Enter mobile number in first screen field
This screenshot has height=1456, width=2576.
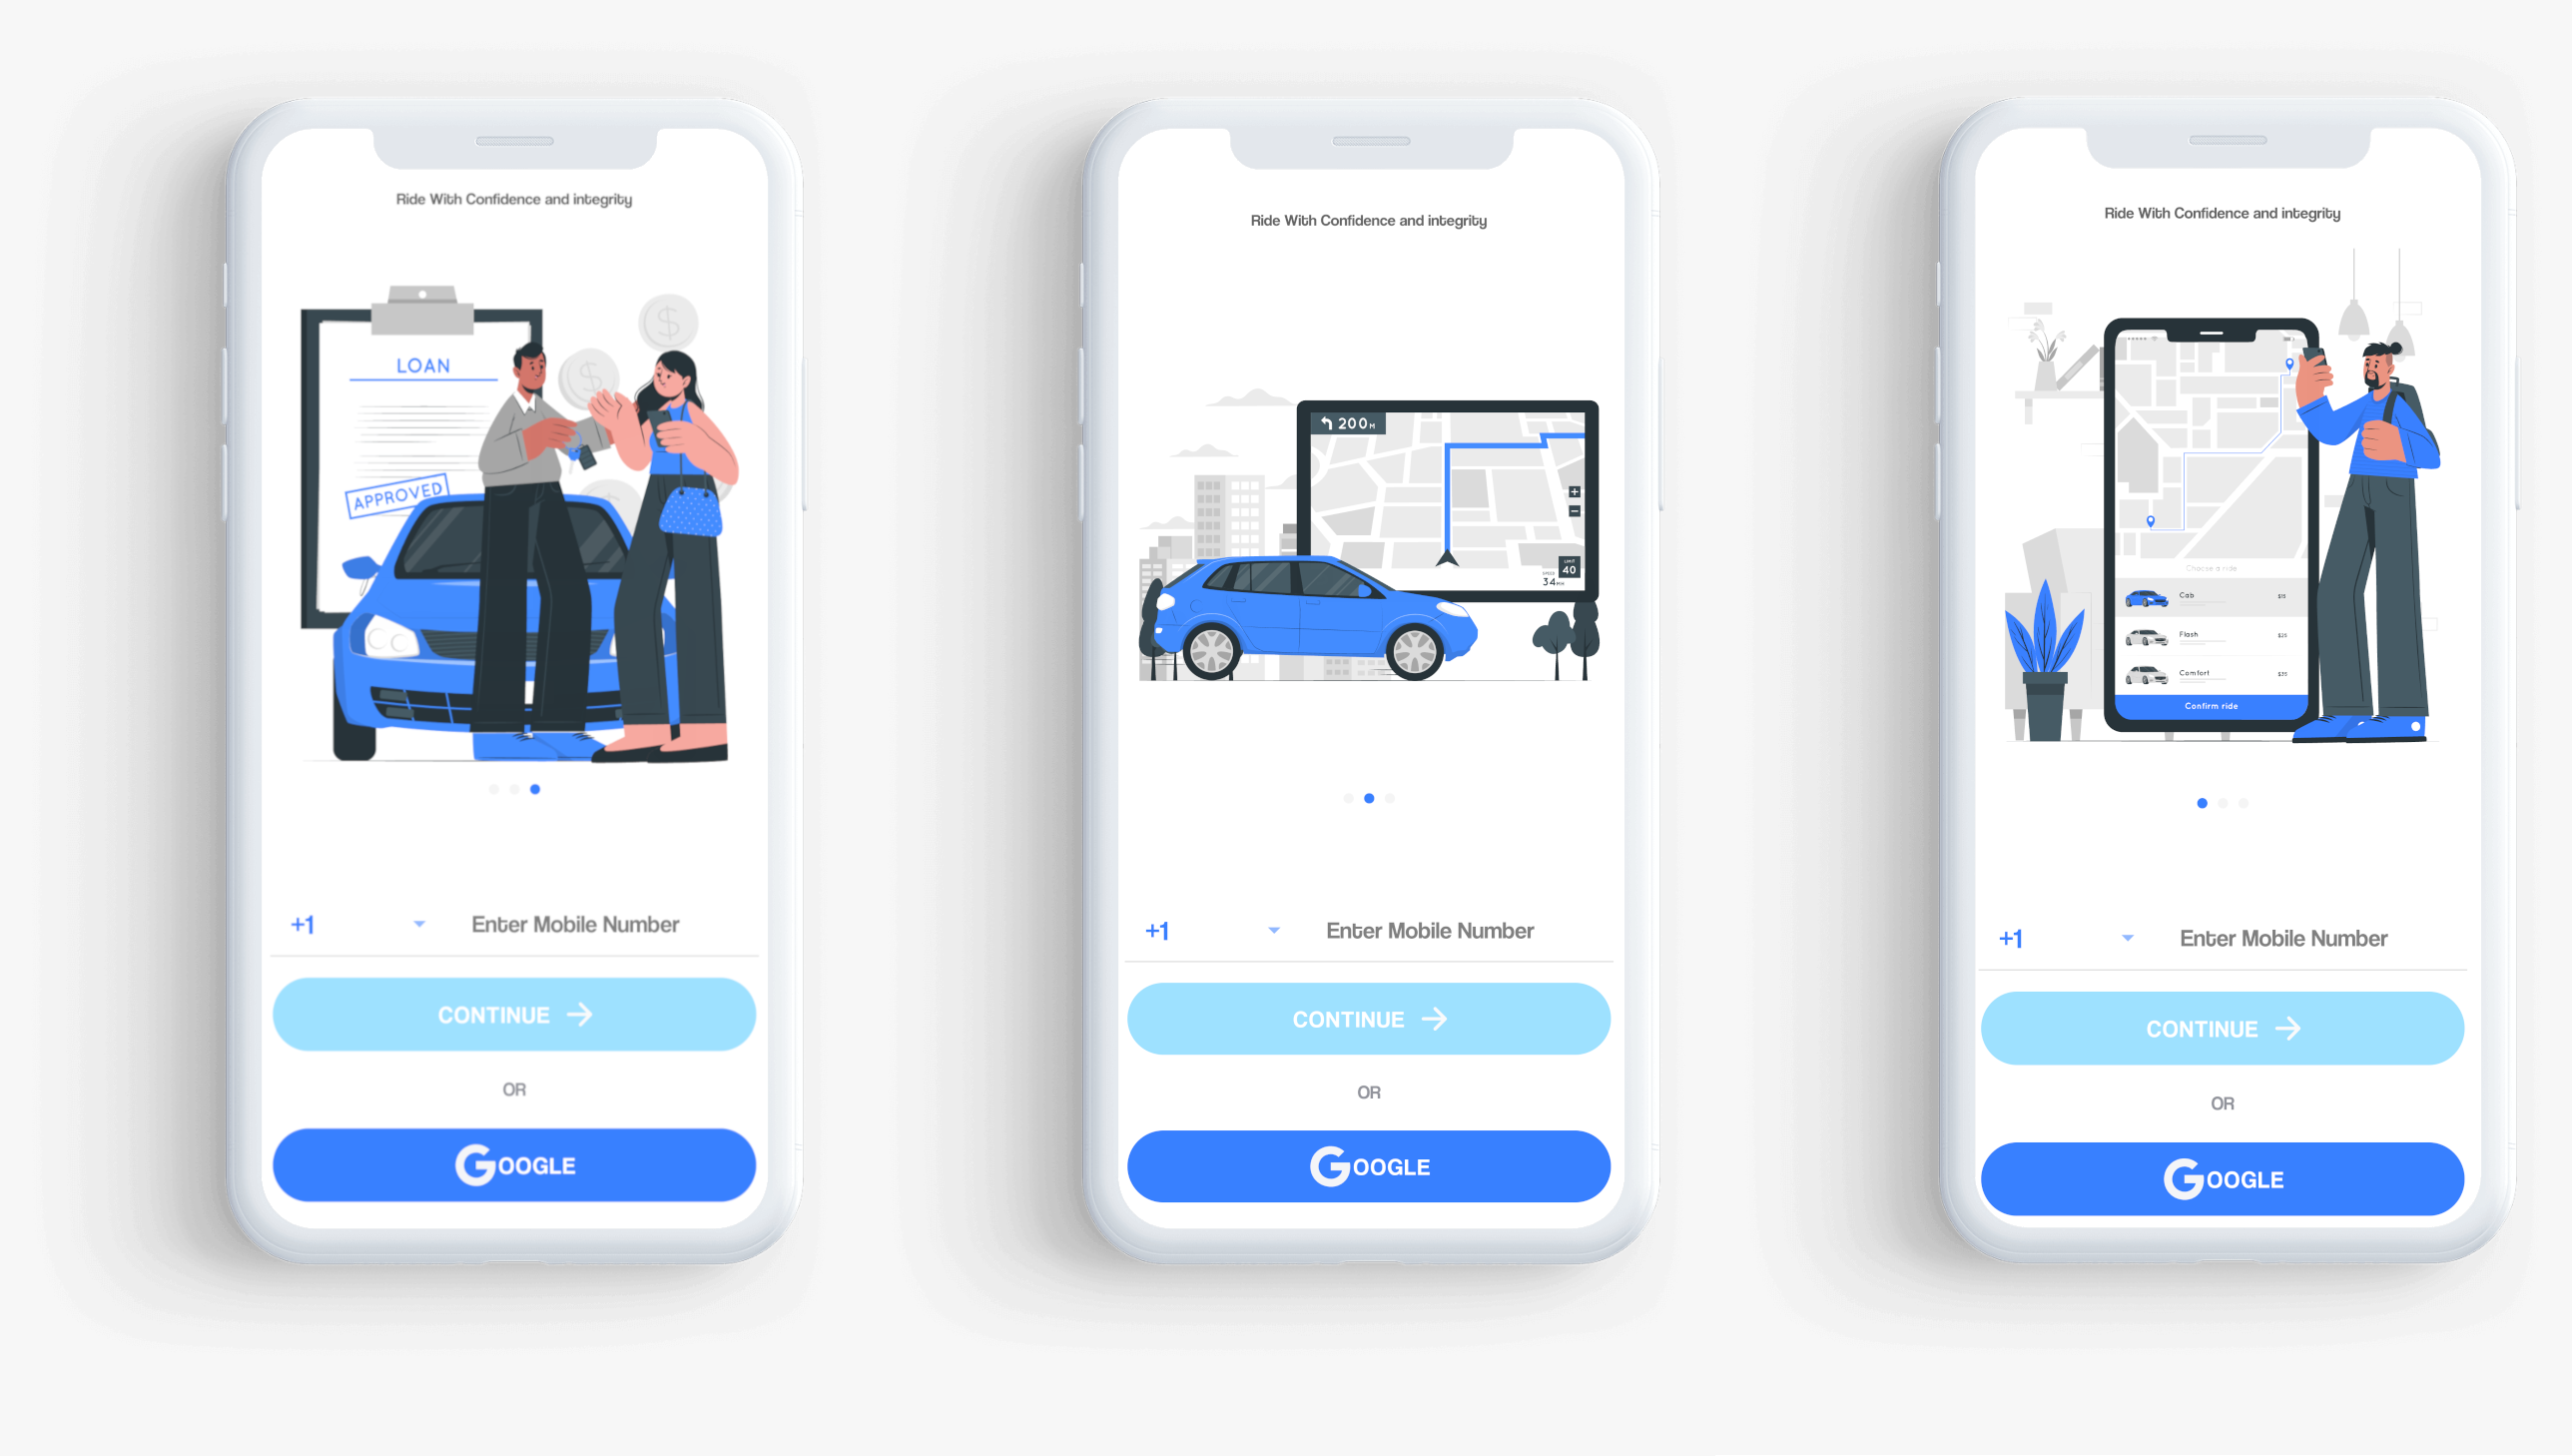pos(575,924)
